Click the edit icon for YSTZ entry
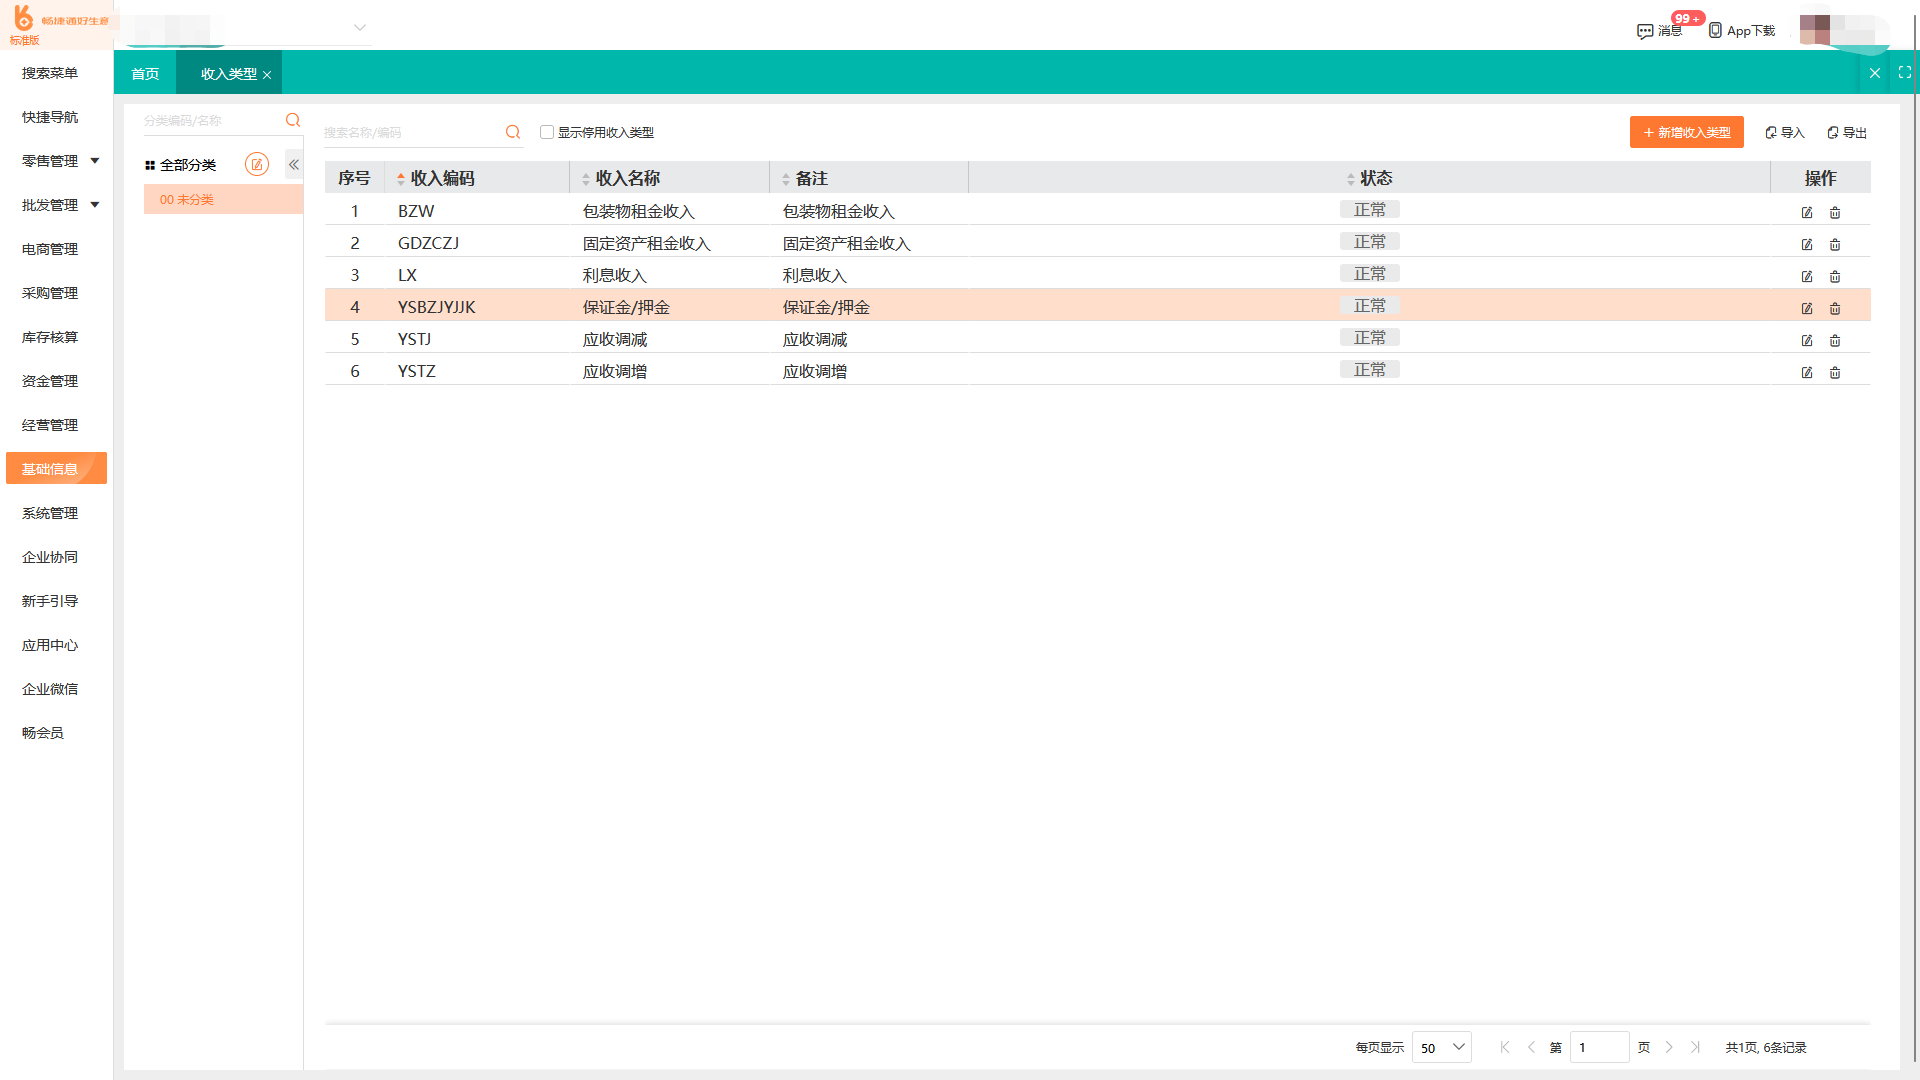This screenshot has height=1080, width=1920. tap(1807, 371)
